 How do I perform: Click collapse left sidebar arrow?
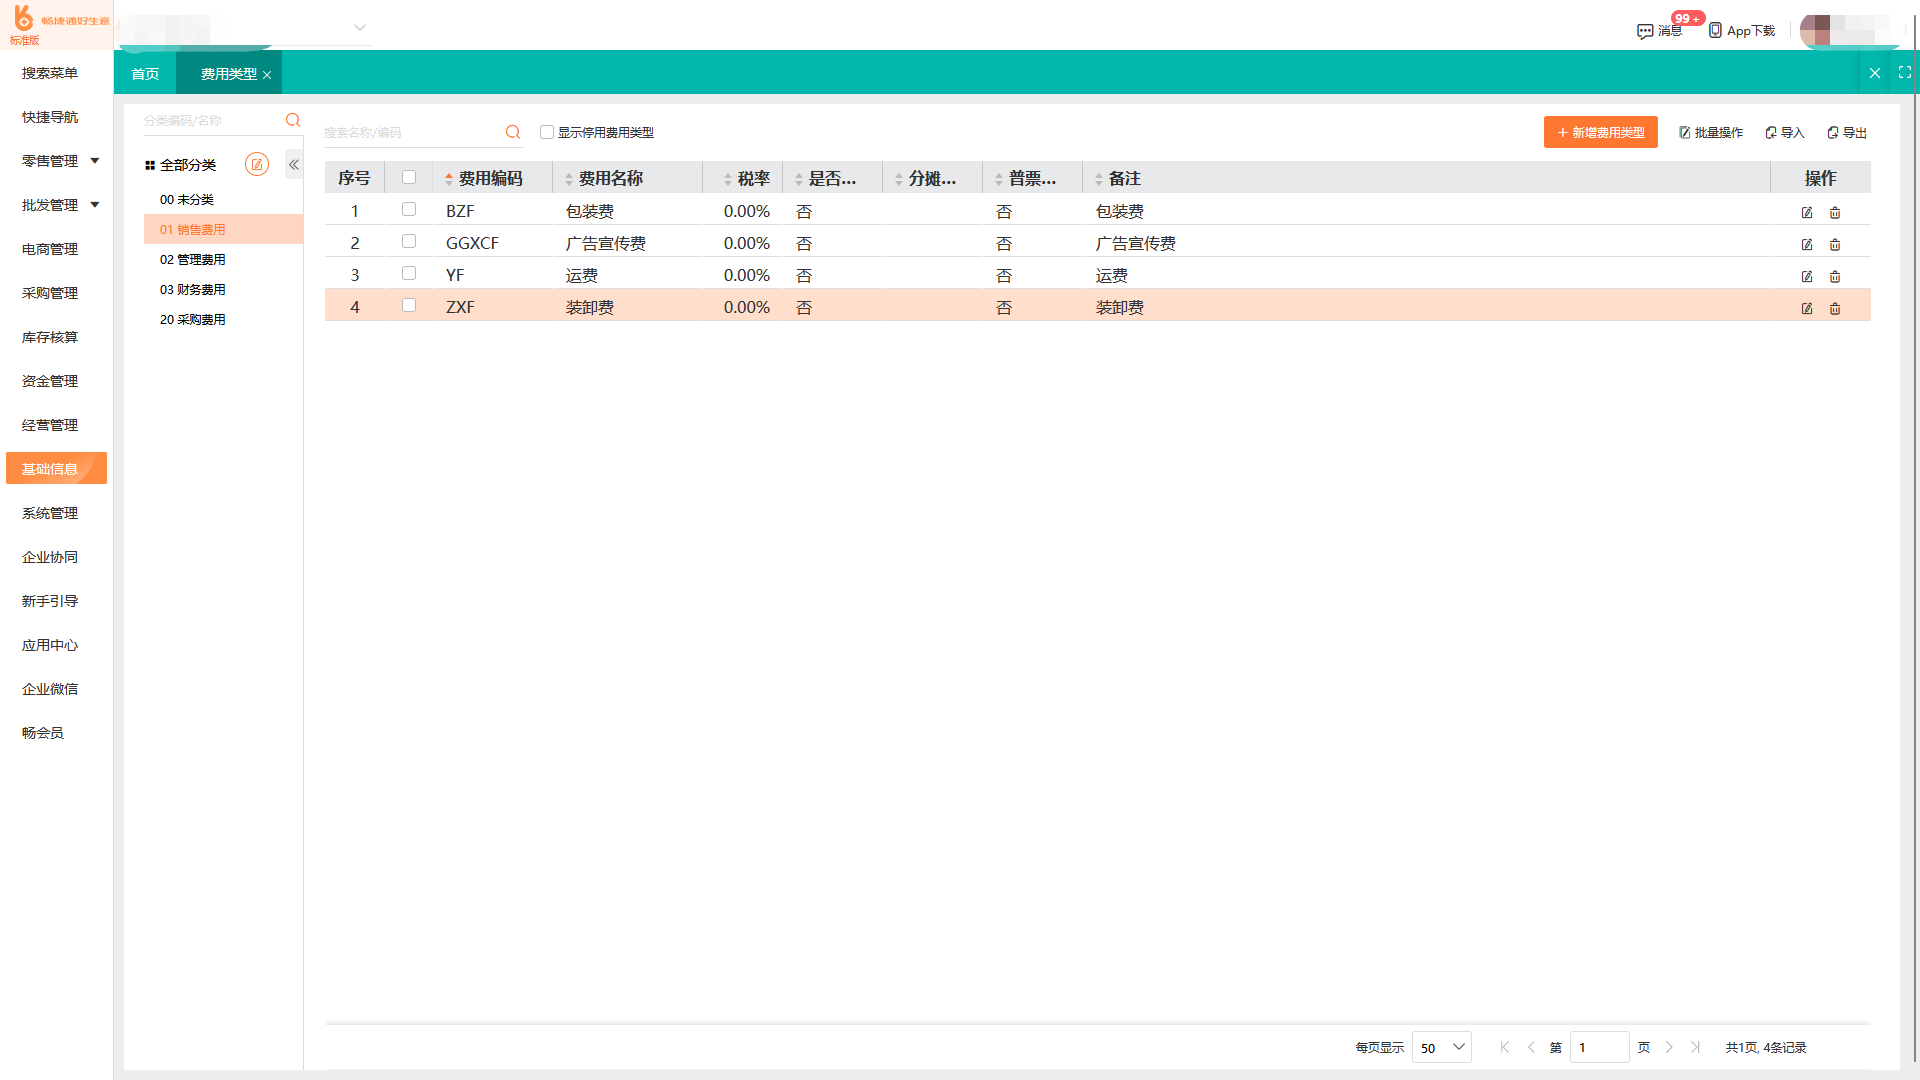[294, 165]
